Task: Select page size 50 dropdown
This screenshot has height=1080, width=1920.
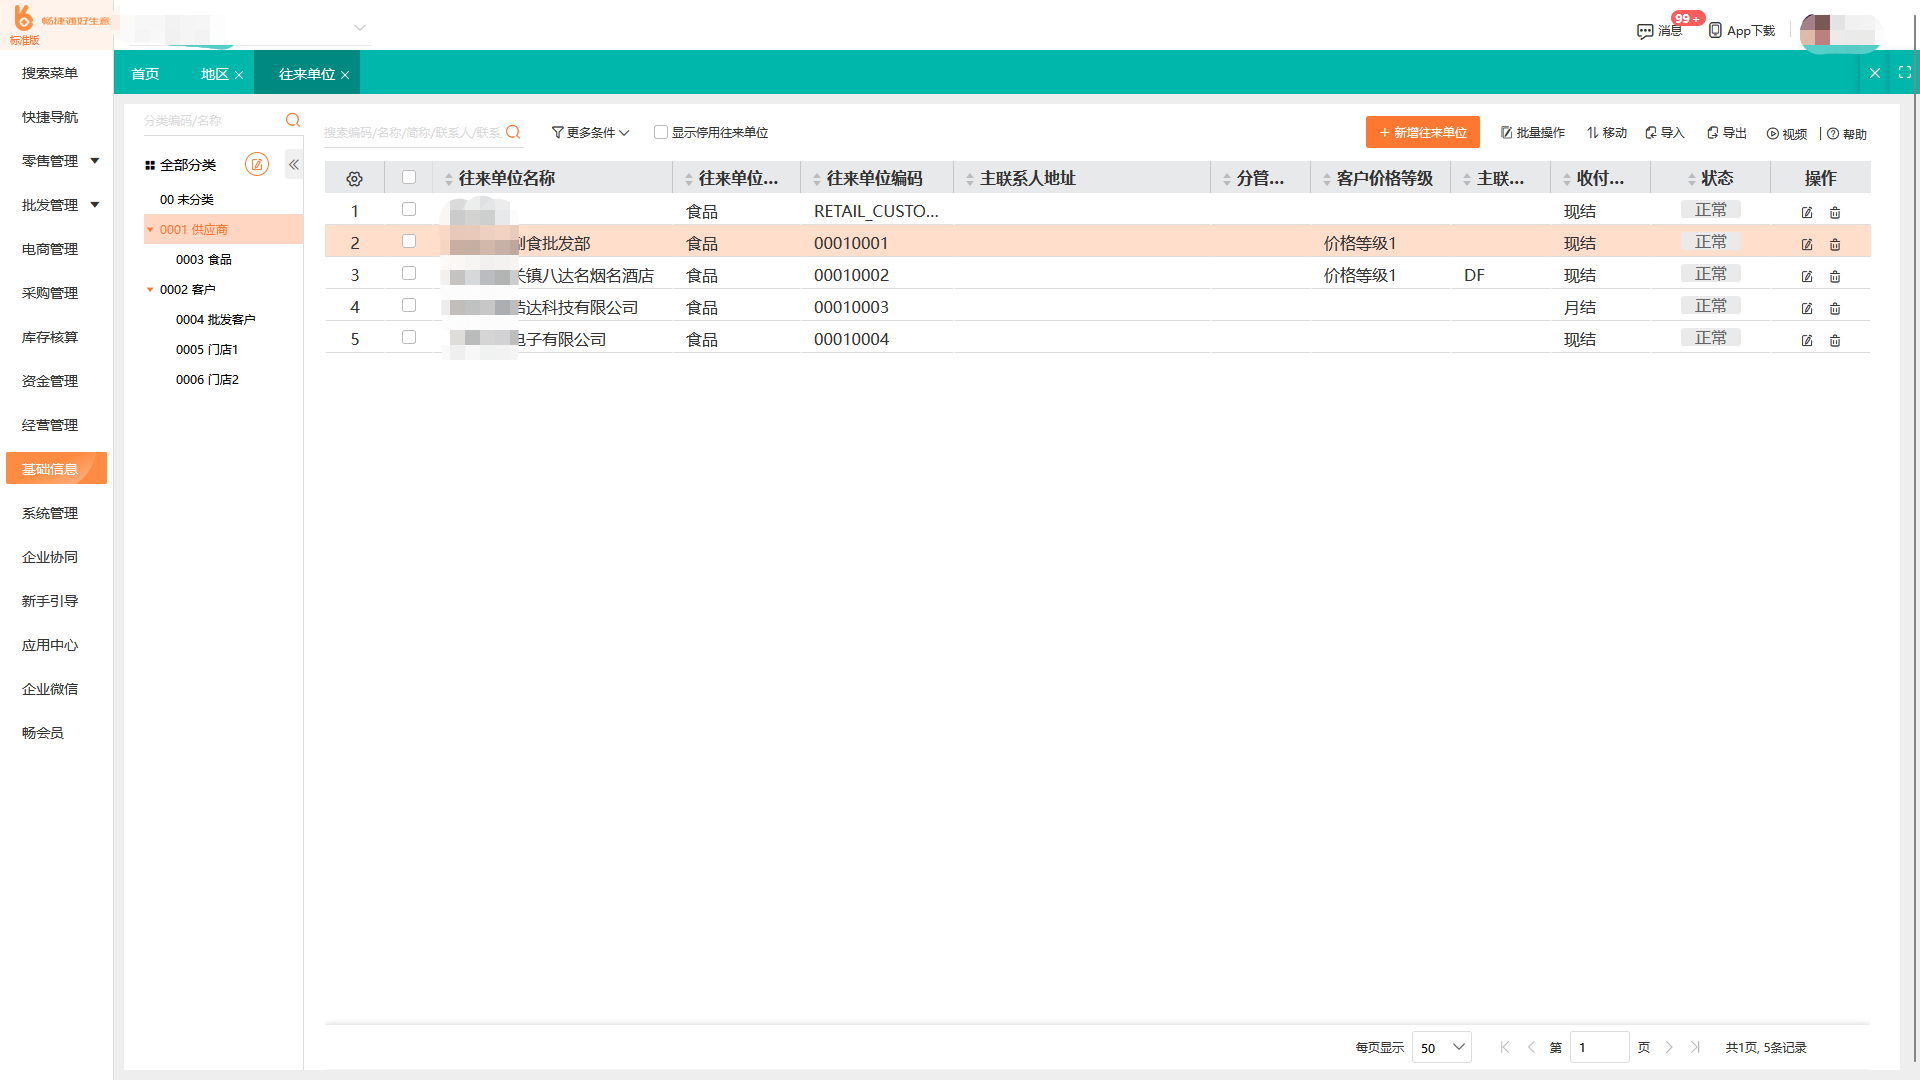Action: coord(1440,1048)
